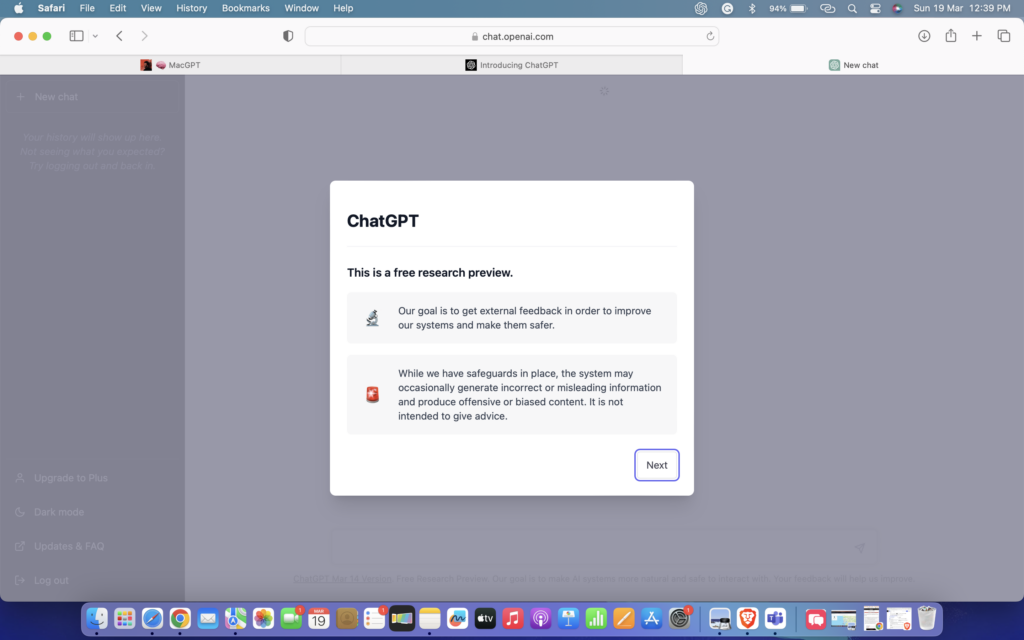Open the Edit menu
Screen dimensions: 1024x640
tap(118, 8)
